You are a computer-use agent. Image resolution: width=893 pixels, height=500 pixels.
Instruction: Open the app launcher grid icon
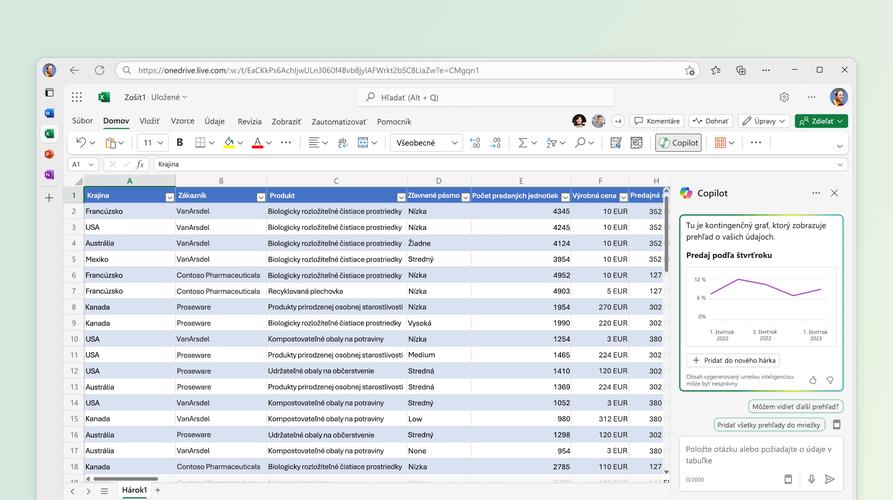point(77,97)
